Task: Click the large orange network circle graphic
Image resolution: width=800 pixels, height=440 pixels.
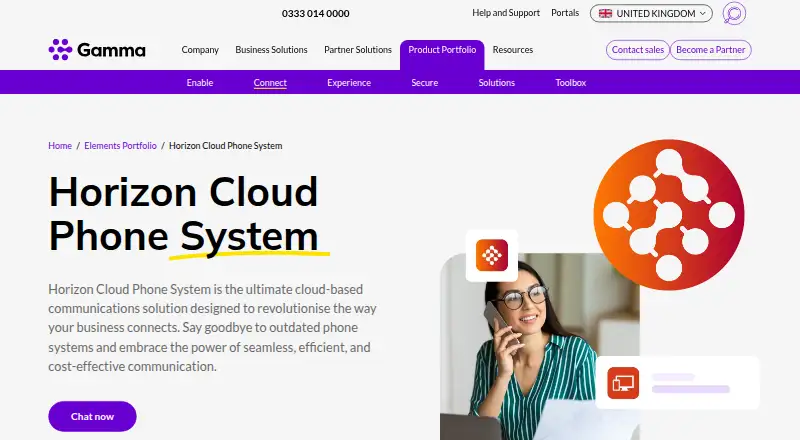Action: tap(669, 215)
